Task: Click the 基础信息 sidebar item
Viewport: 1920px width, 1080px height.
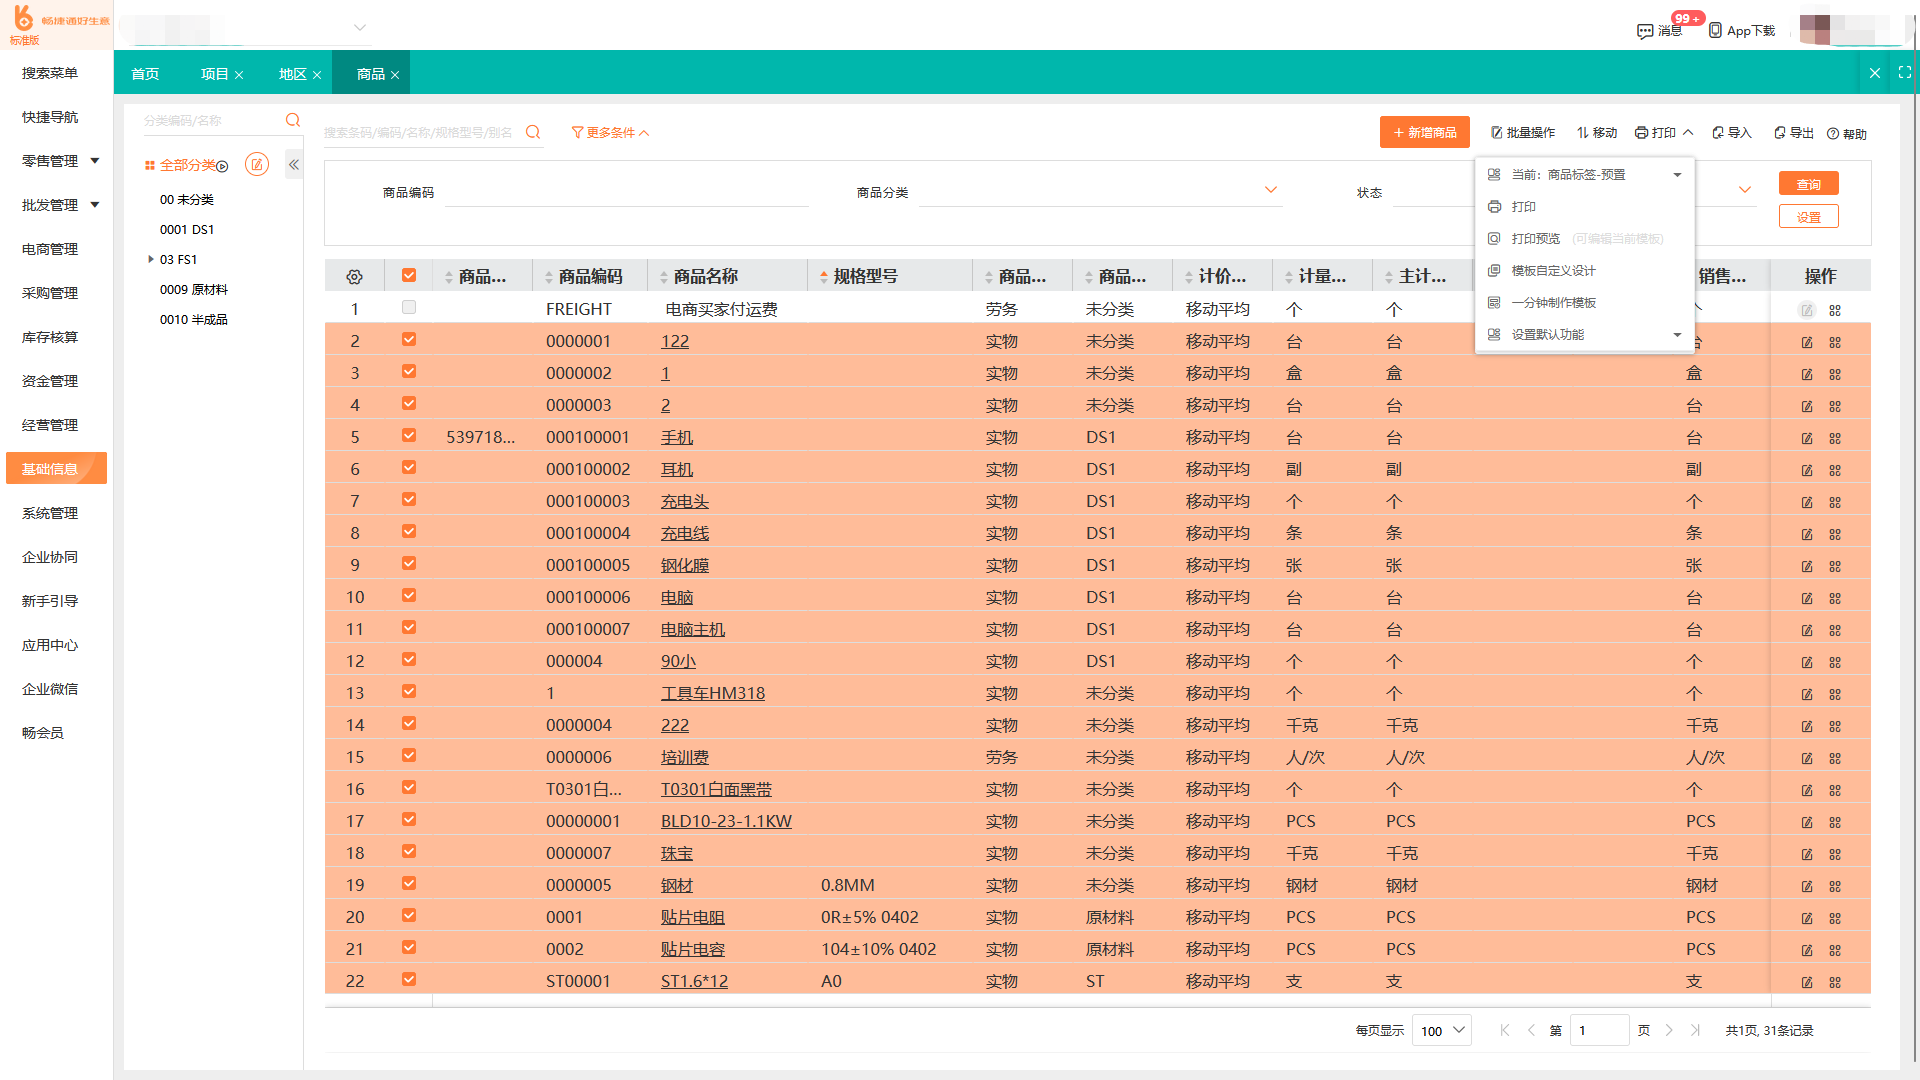Action: click(x=53, y=468)
